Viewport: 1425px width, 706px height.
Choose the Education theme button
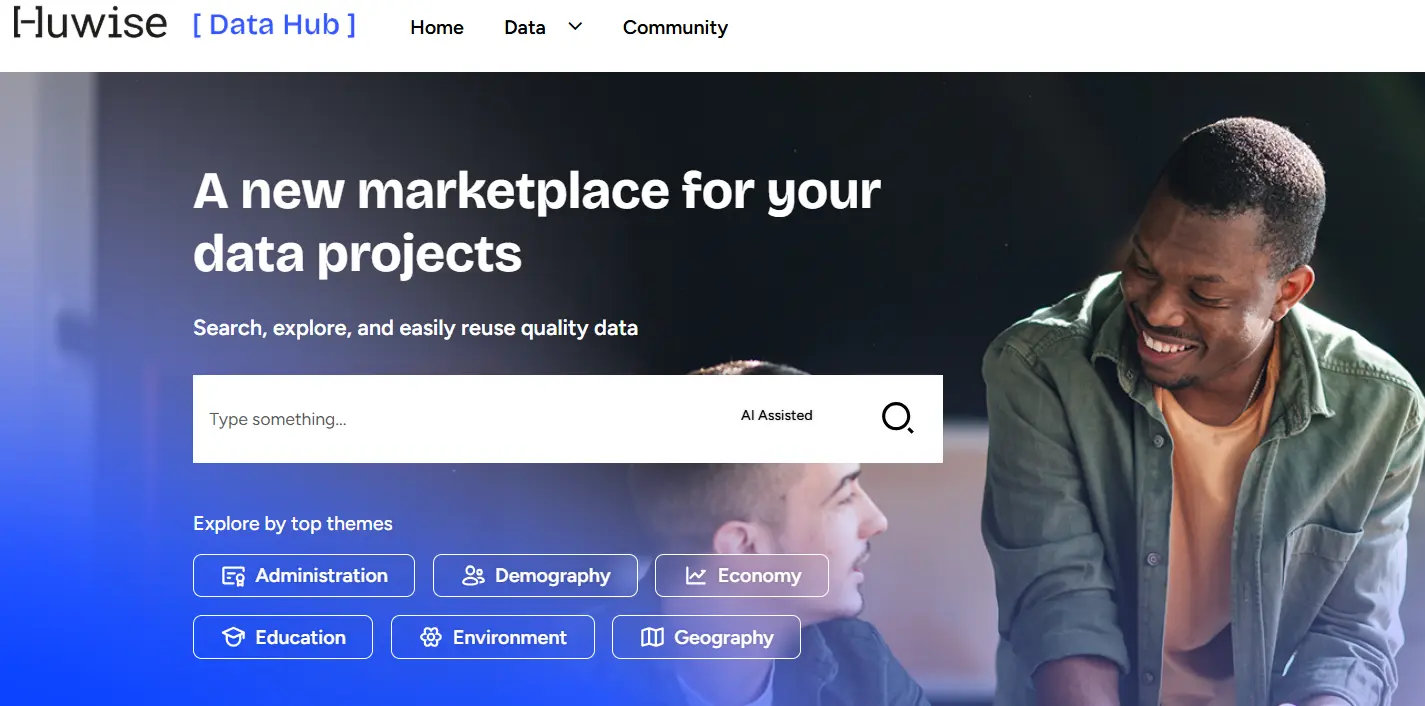283,637
